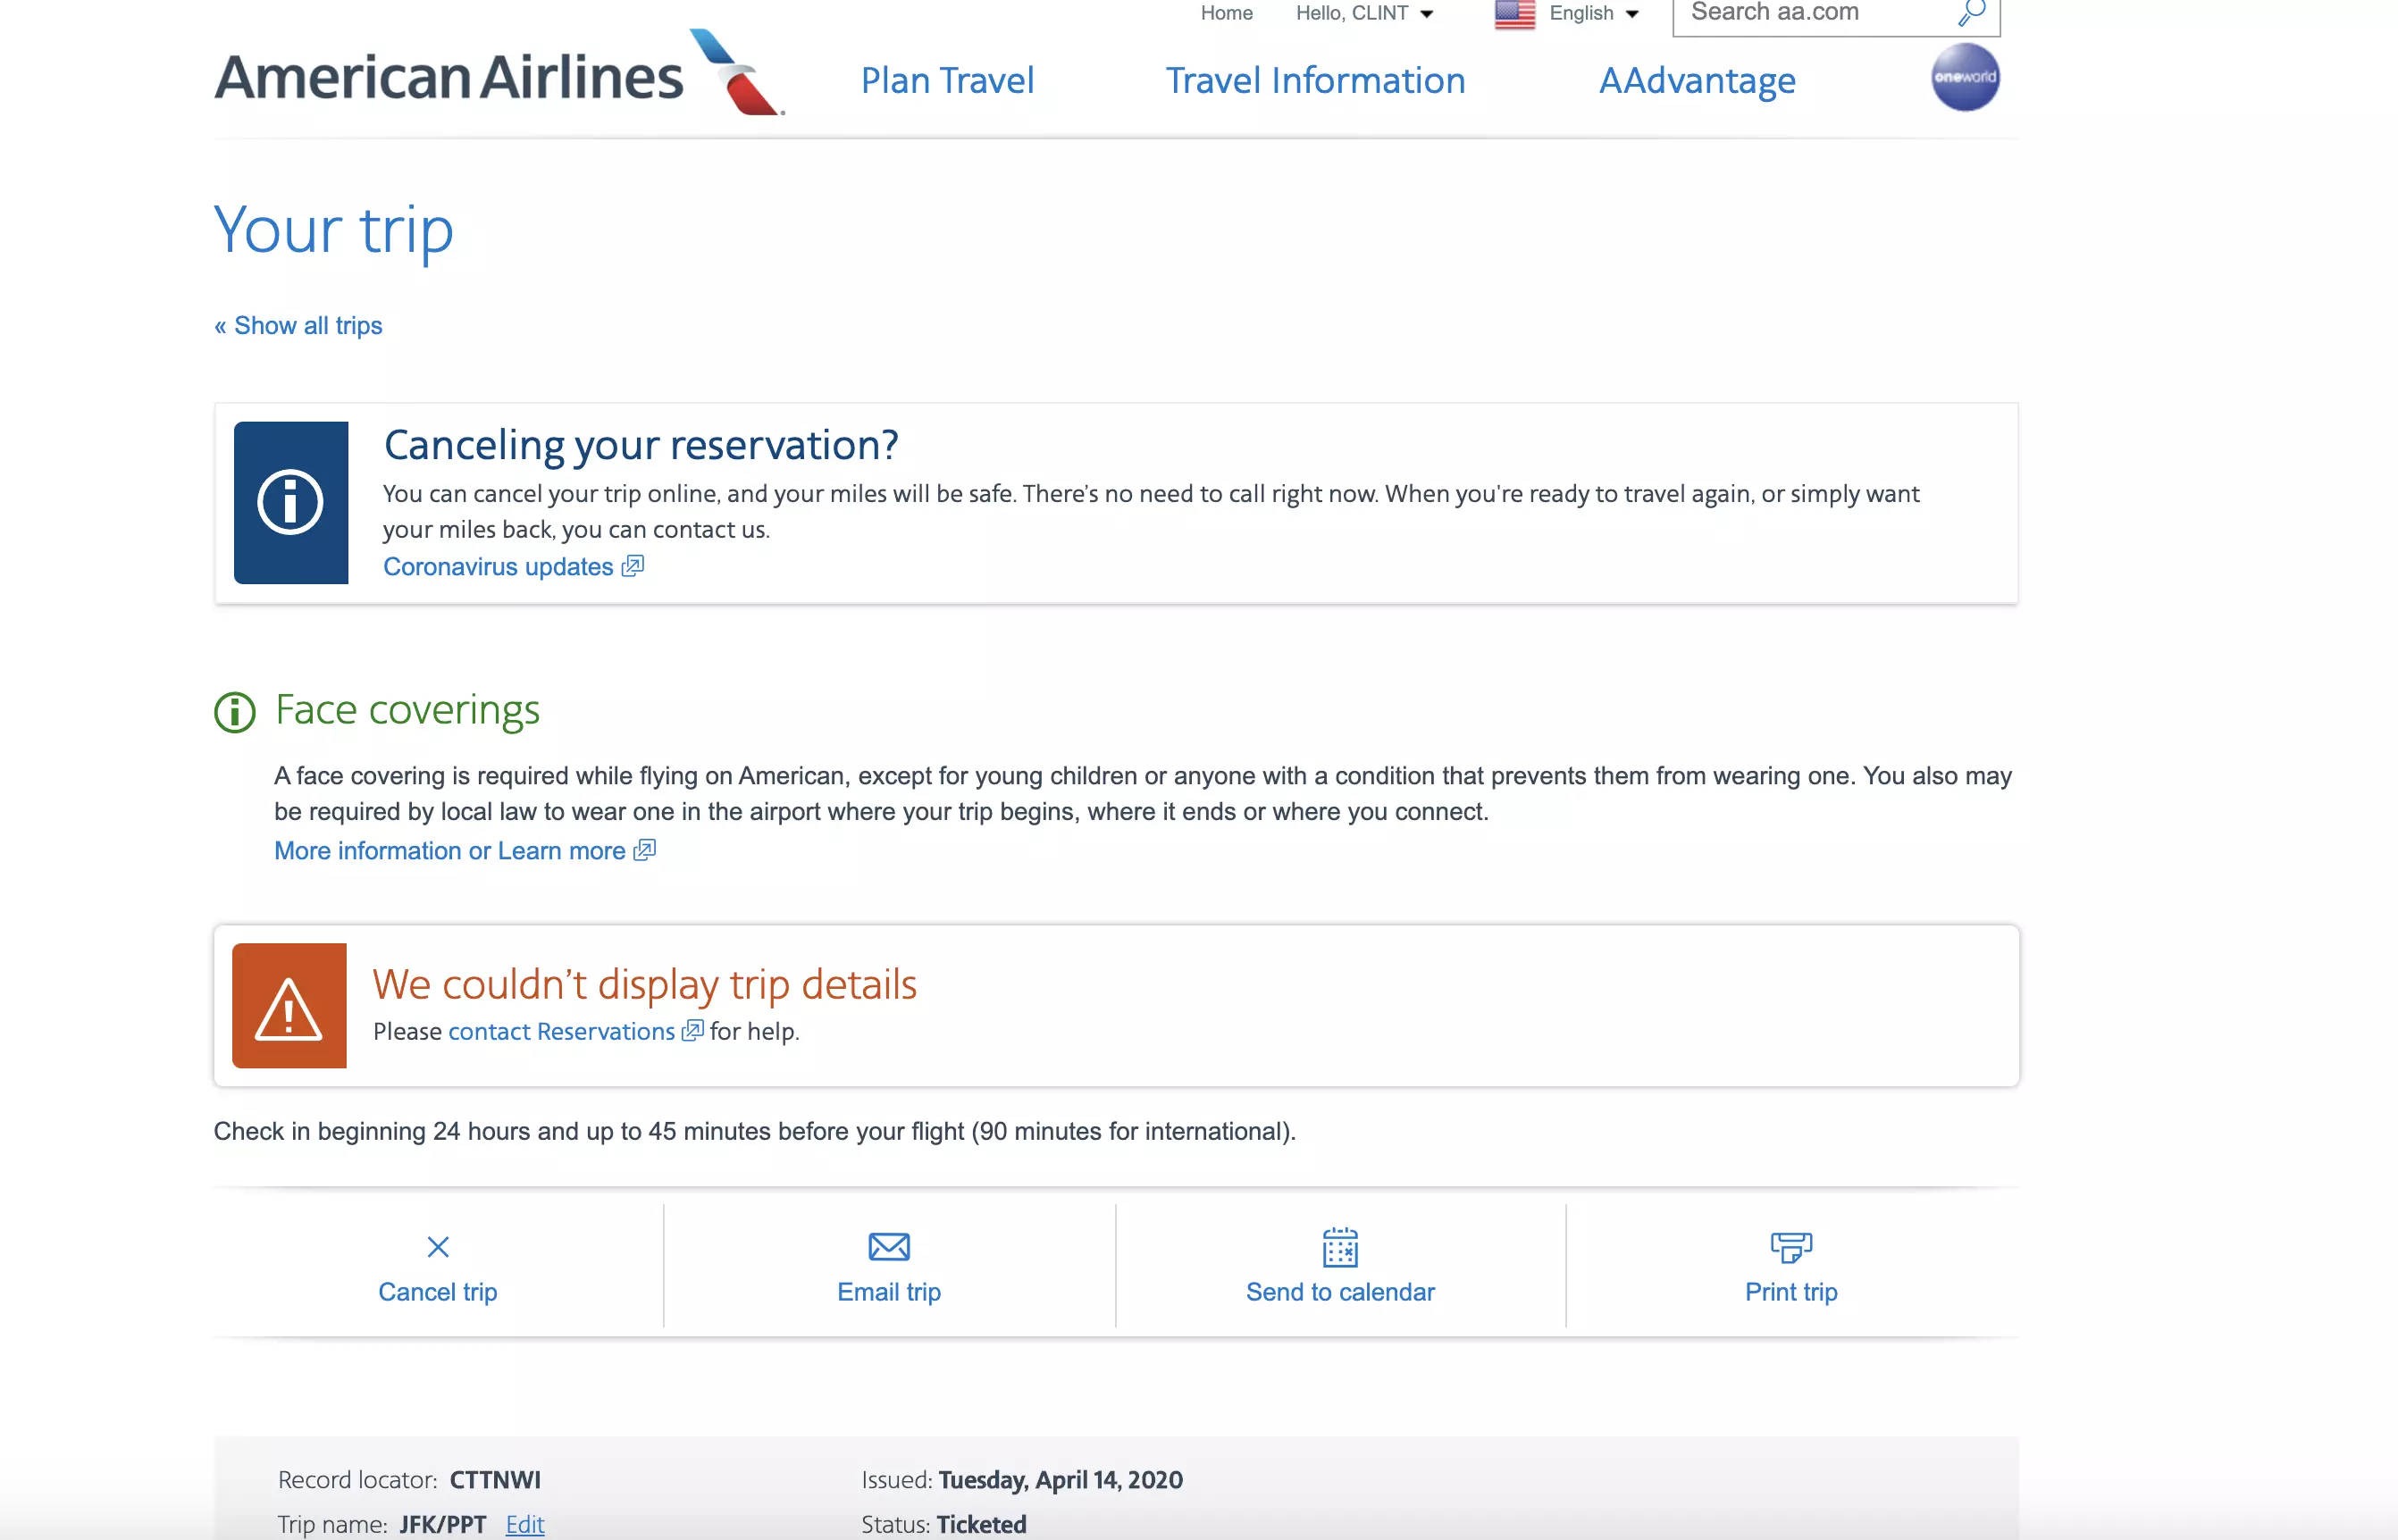
Task: Select Plan Travel menu item
Action: [x=949, y=80]
